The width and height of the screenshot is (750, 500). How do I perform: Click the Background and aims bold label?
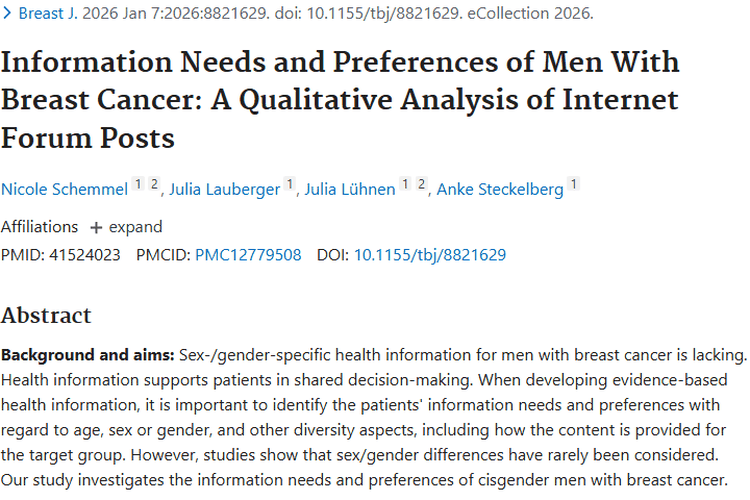[x=88, y=355]
